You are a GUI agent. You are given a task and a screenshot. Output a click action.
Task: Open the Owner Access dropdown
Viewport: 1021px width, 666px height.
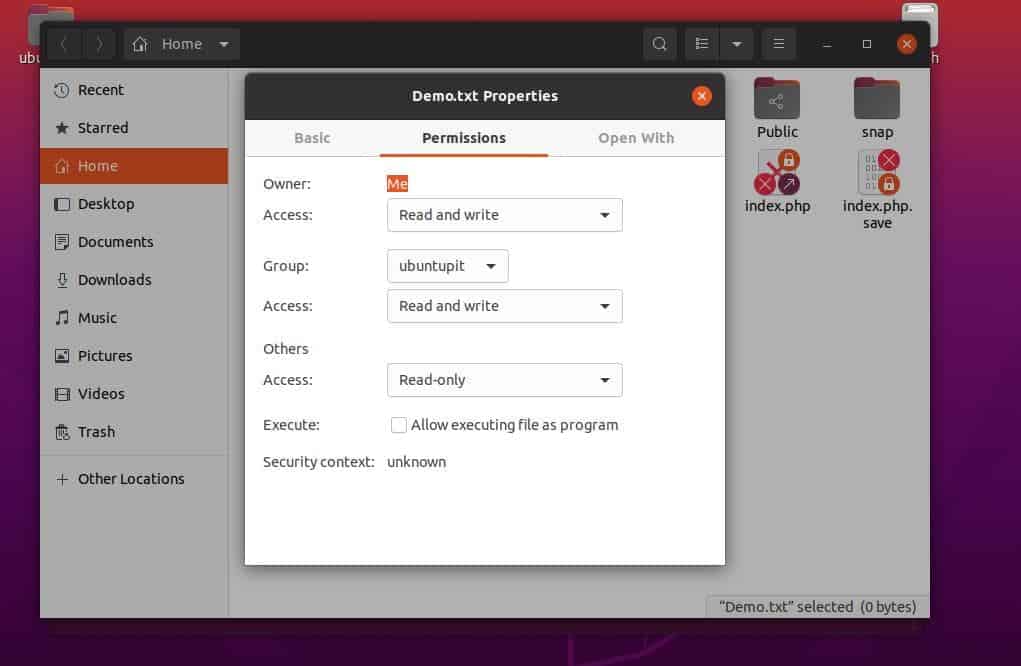point(505,215)
